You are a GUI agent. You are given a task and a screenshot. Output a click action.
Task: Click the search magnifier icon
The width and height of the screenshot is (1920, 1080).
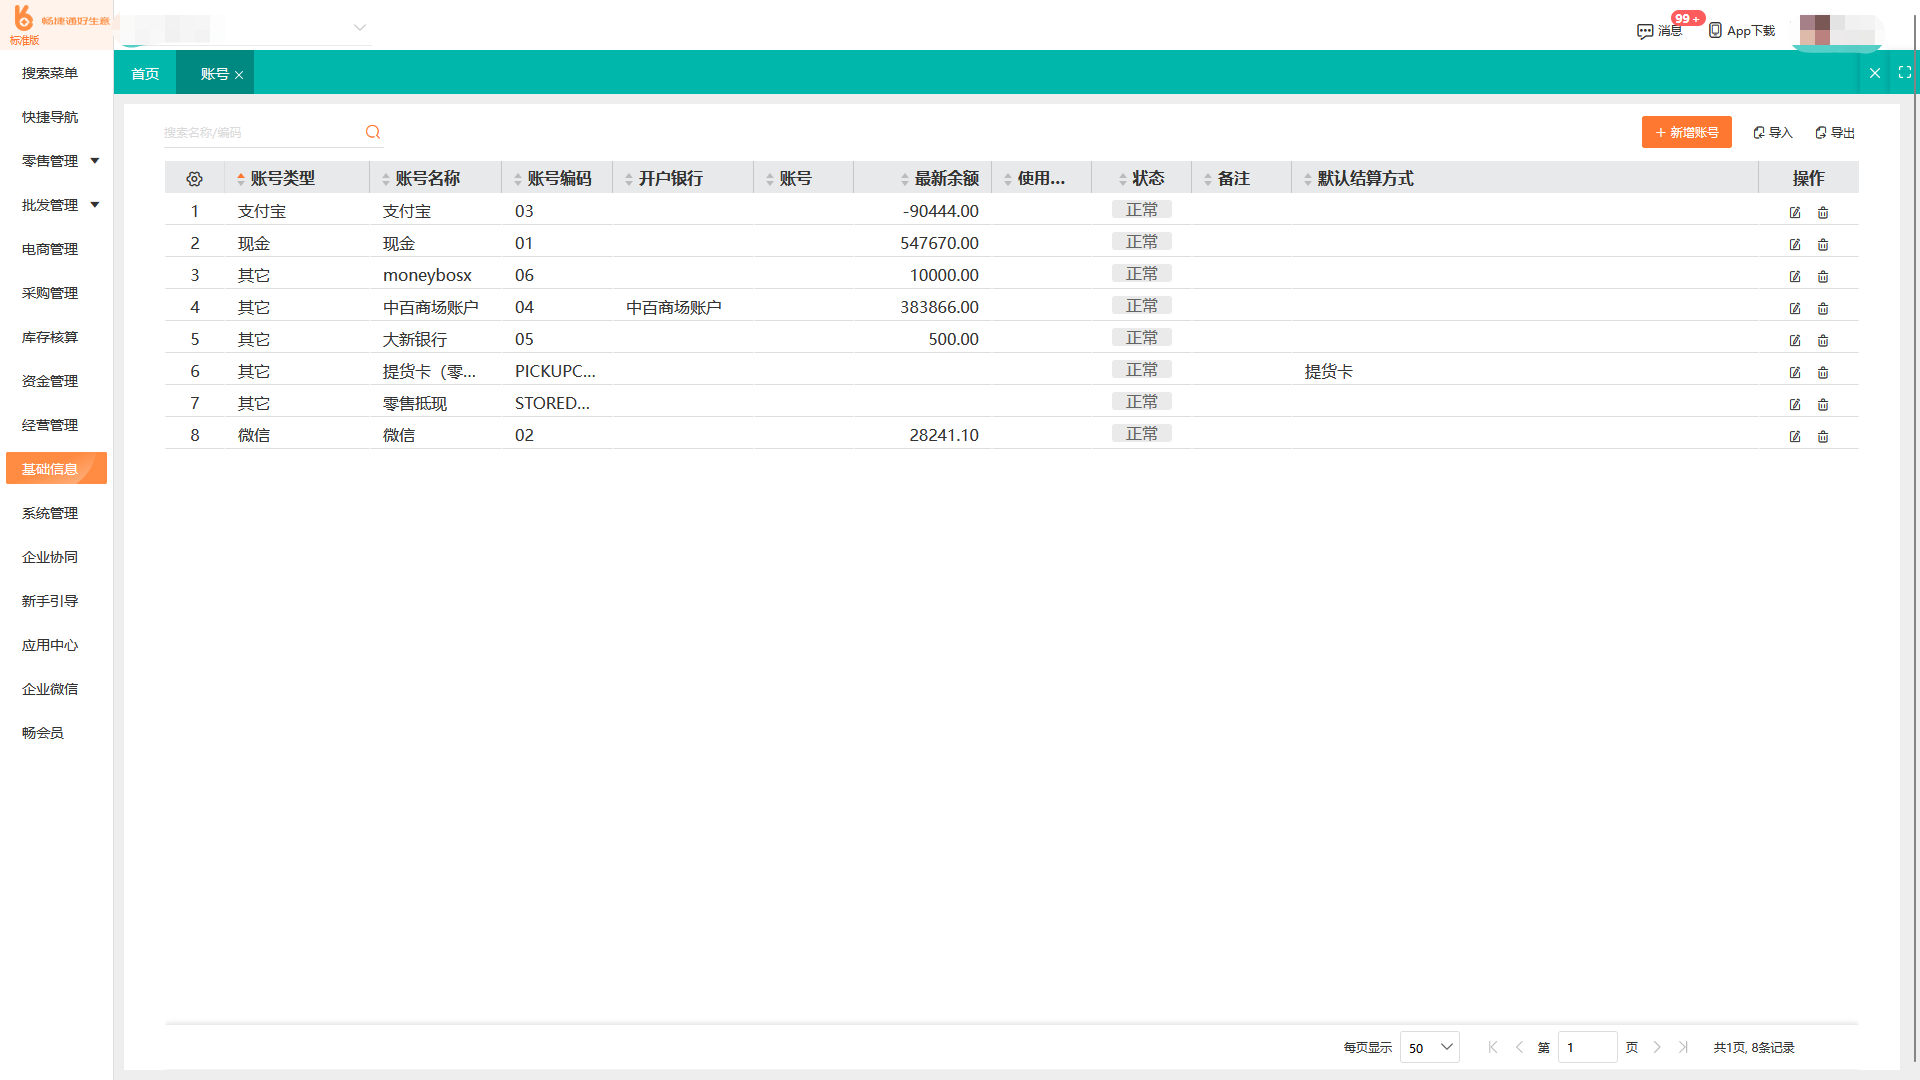click(373, 131)
